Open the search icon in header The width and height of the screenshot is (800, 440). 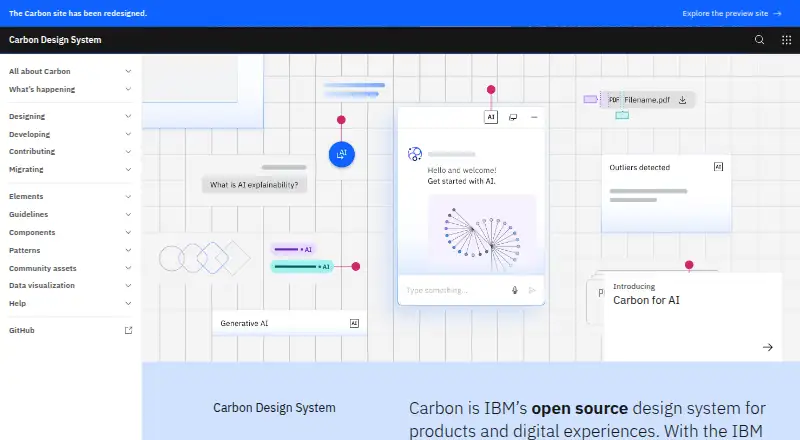coord(759,40)
